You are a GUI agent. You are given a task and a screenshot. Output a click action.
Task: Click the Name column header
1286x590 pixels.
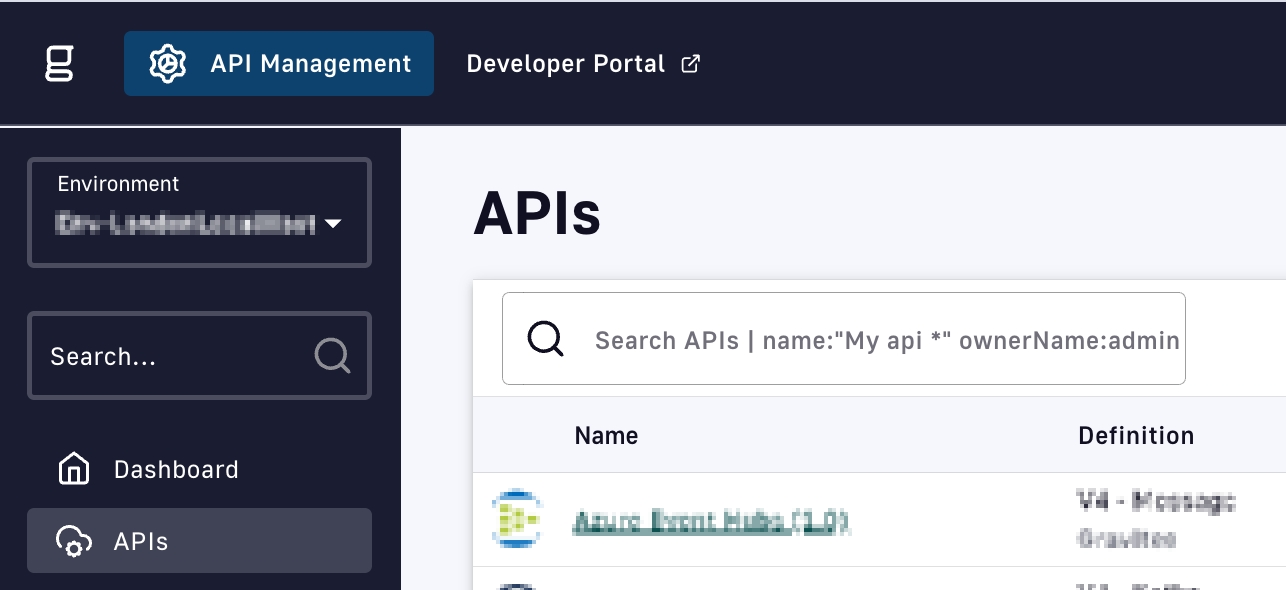pyautogui.click(x=606, y=435)
